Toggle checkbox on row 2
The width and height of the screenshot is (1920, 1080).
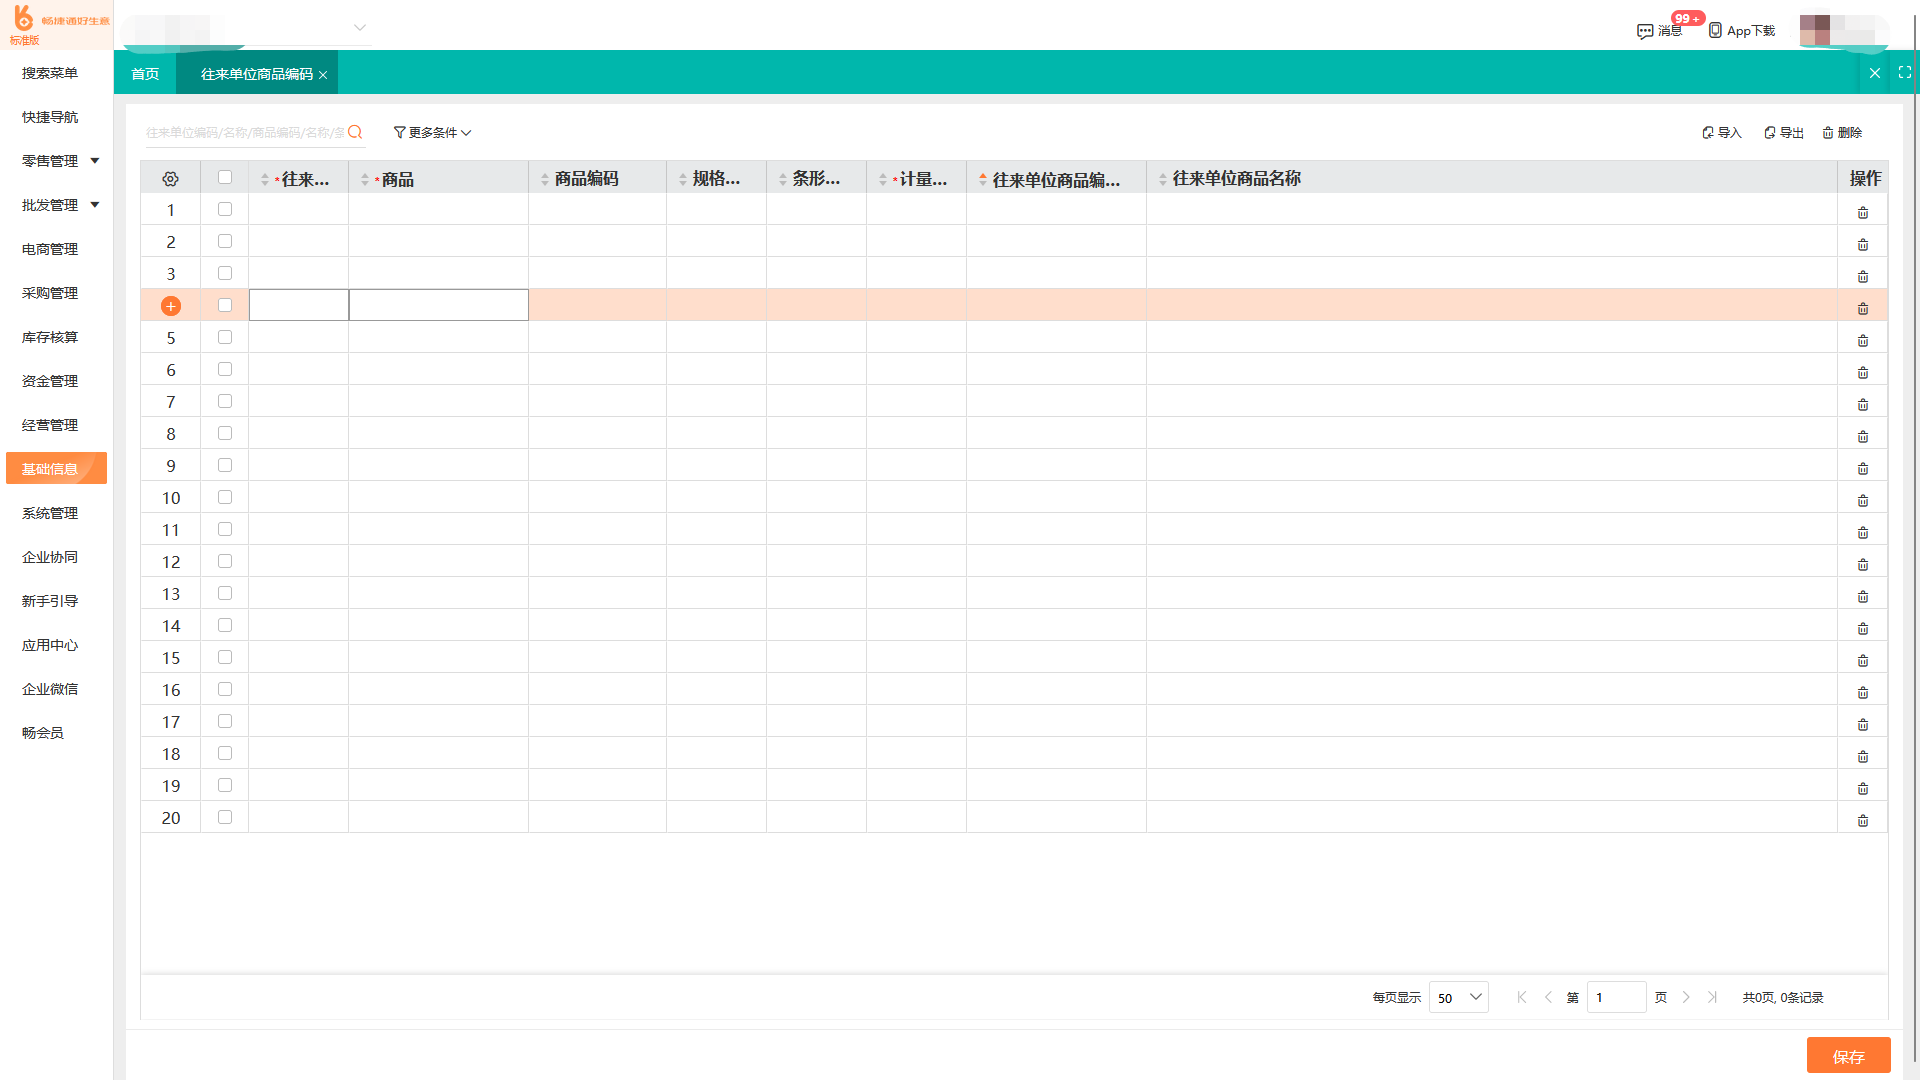click(224, 241)
